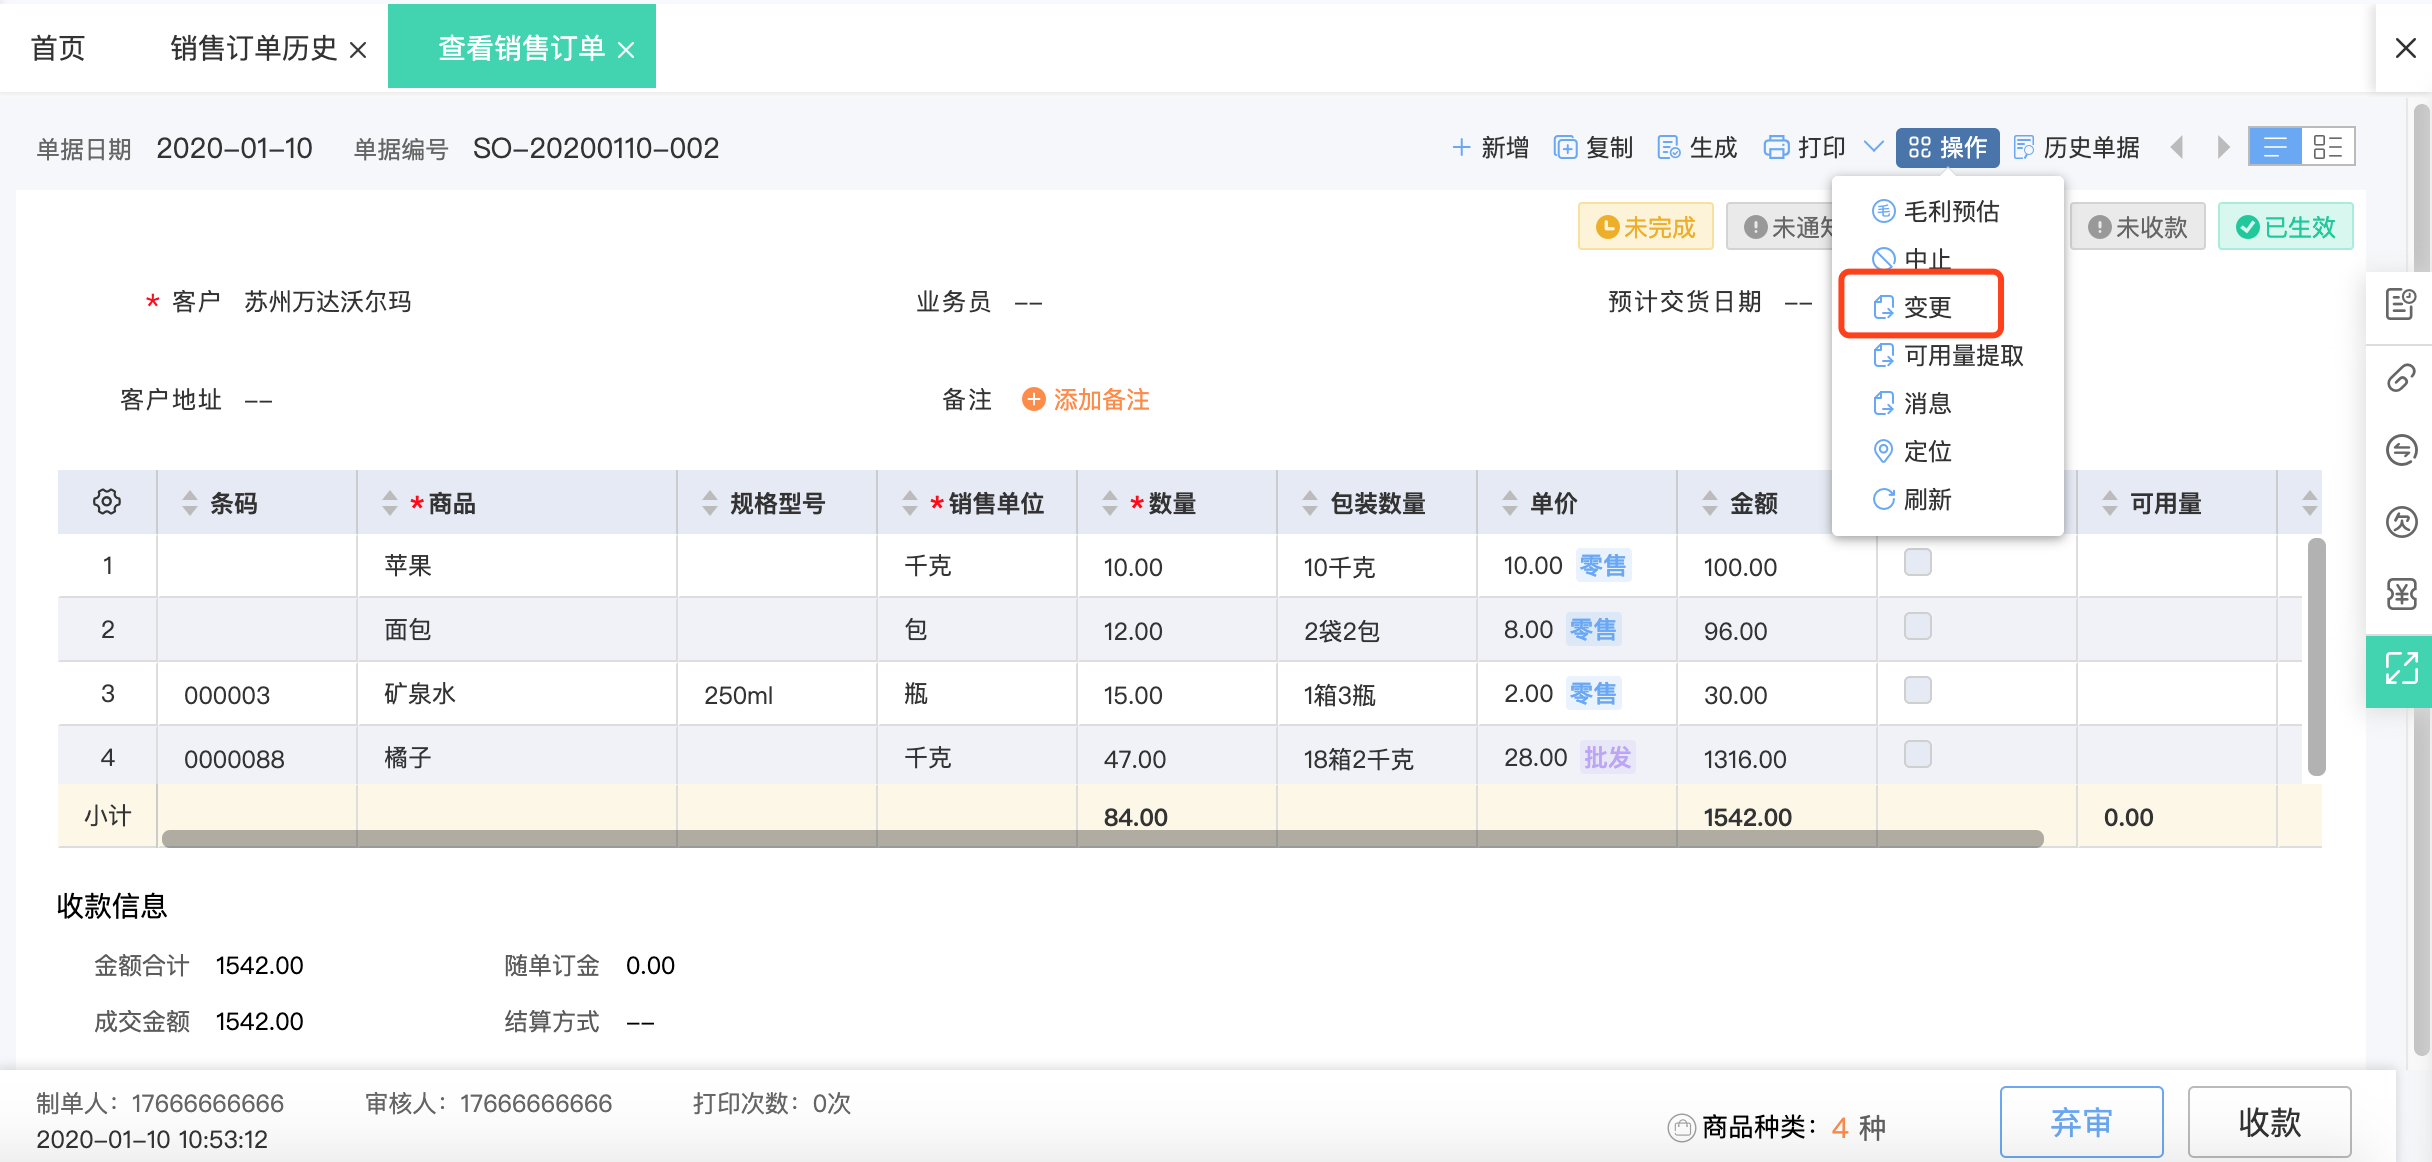
Task: Toggle checkbox for row 4 橘子 item
Action: pyautogui.click(x=1919, y=756)
